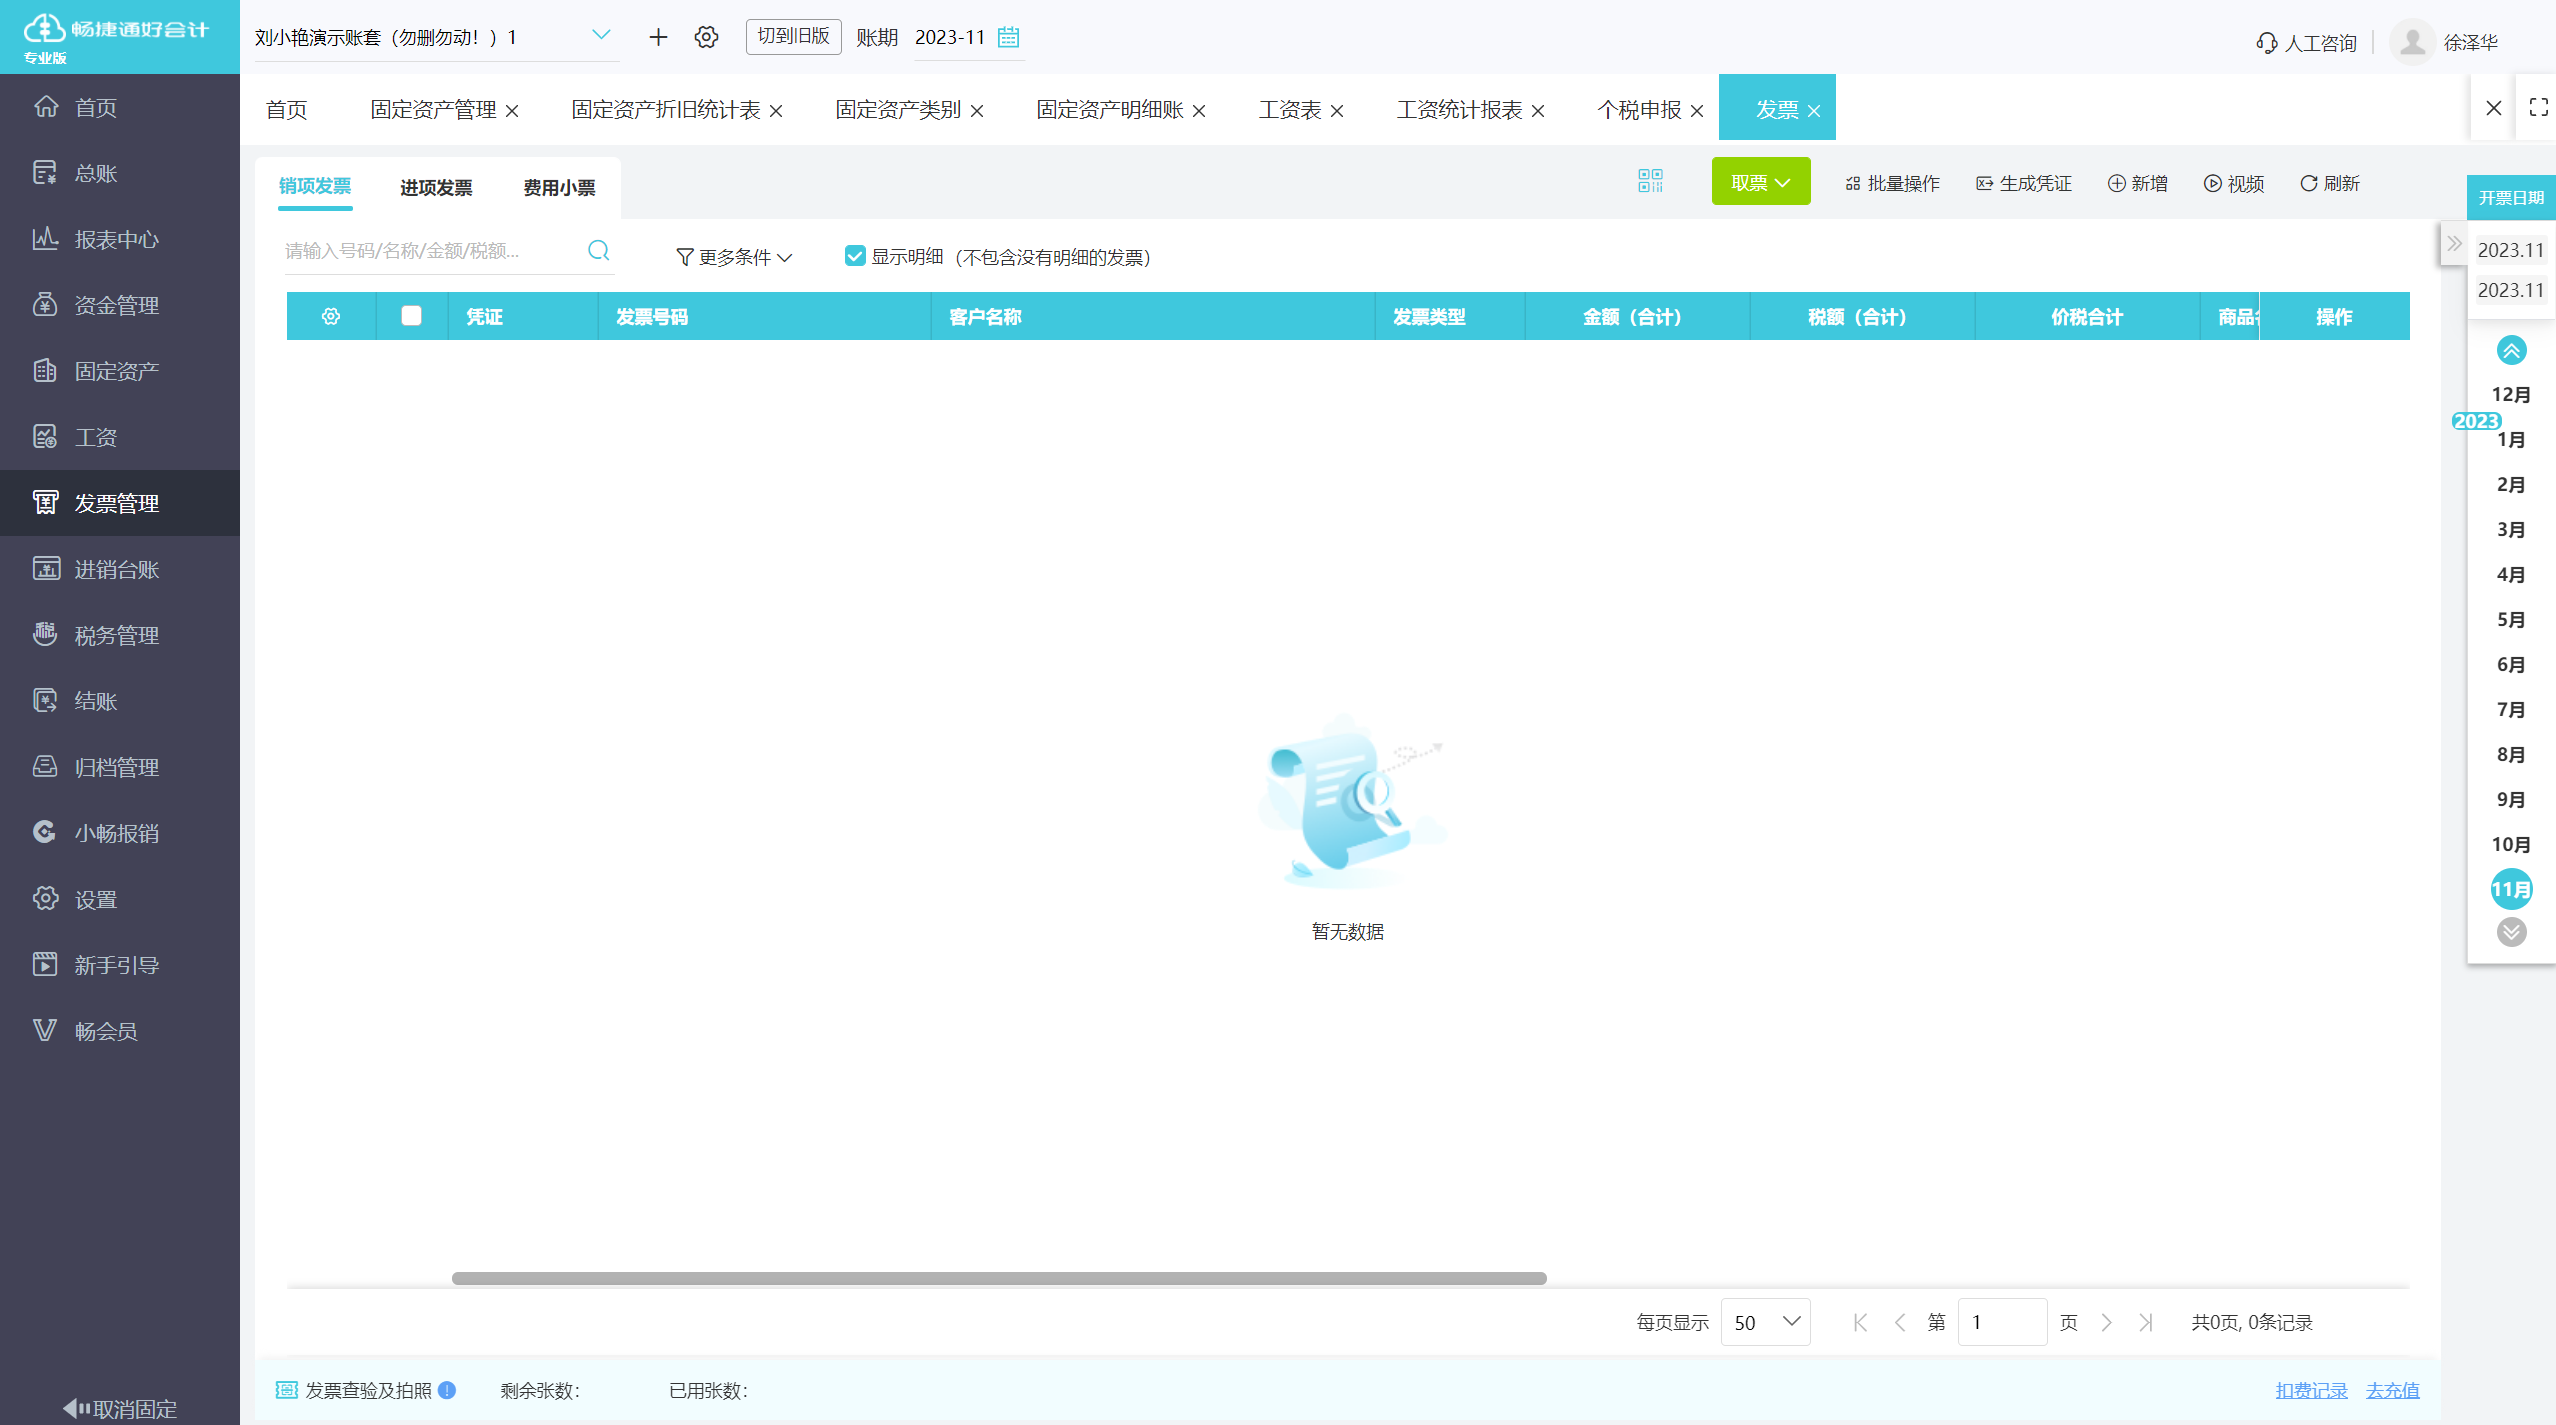Scroll the month list scrollbar

(x=2510, y=934)
